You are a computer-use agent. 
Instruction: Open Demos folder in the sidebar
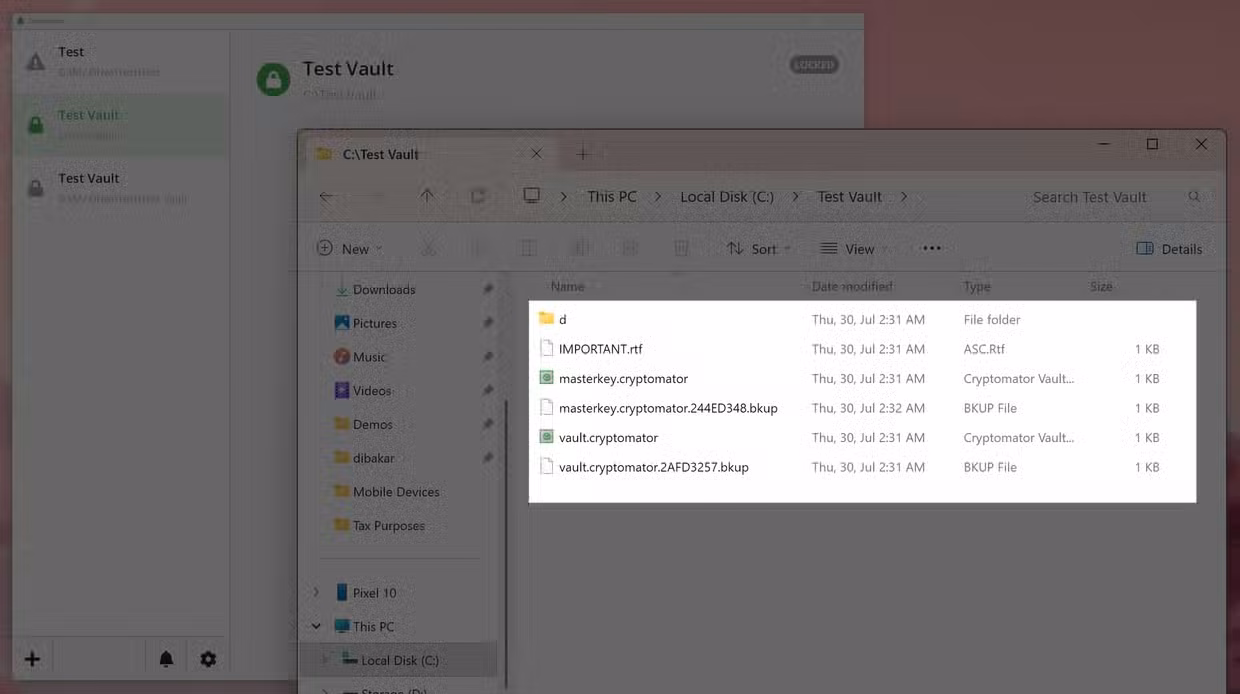372,425
